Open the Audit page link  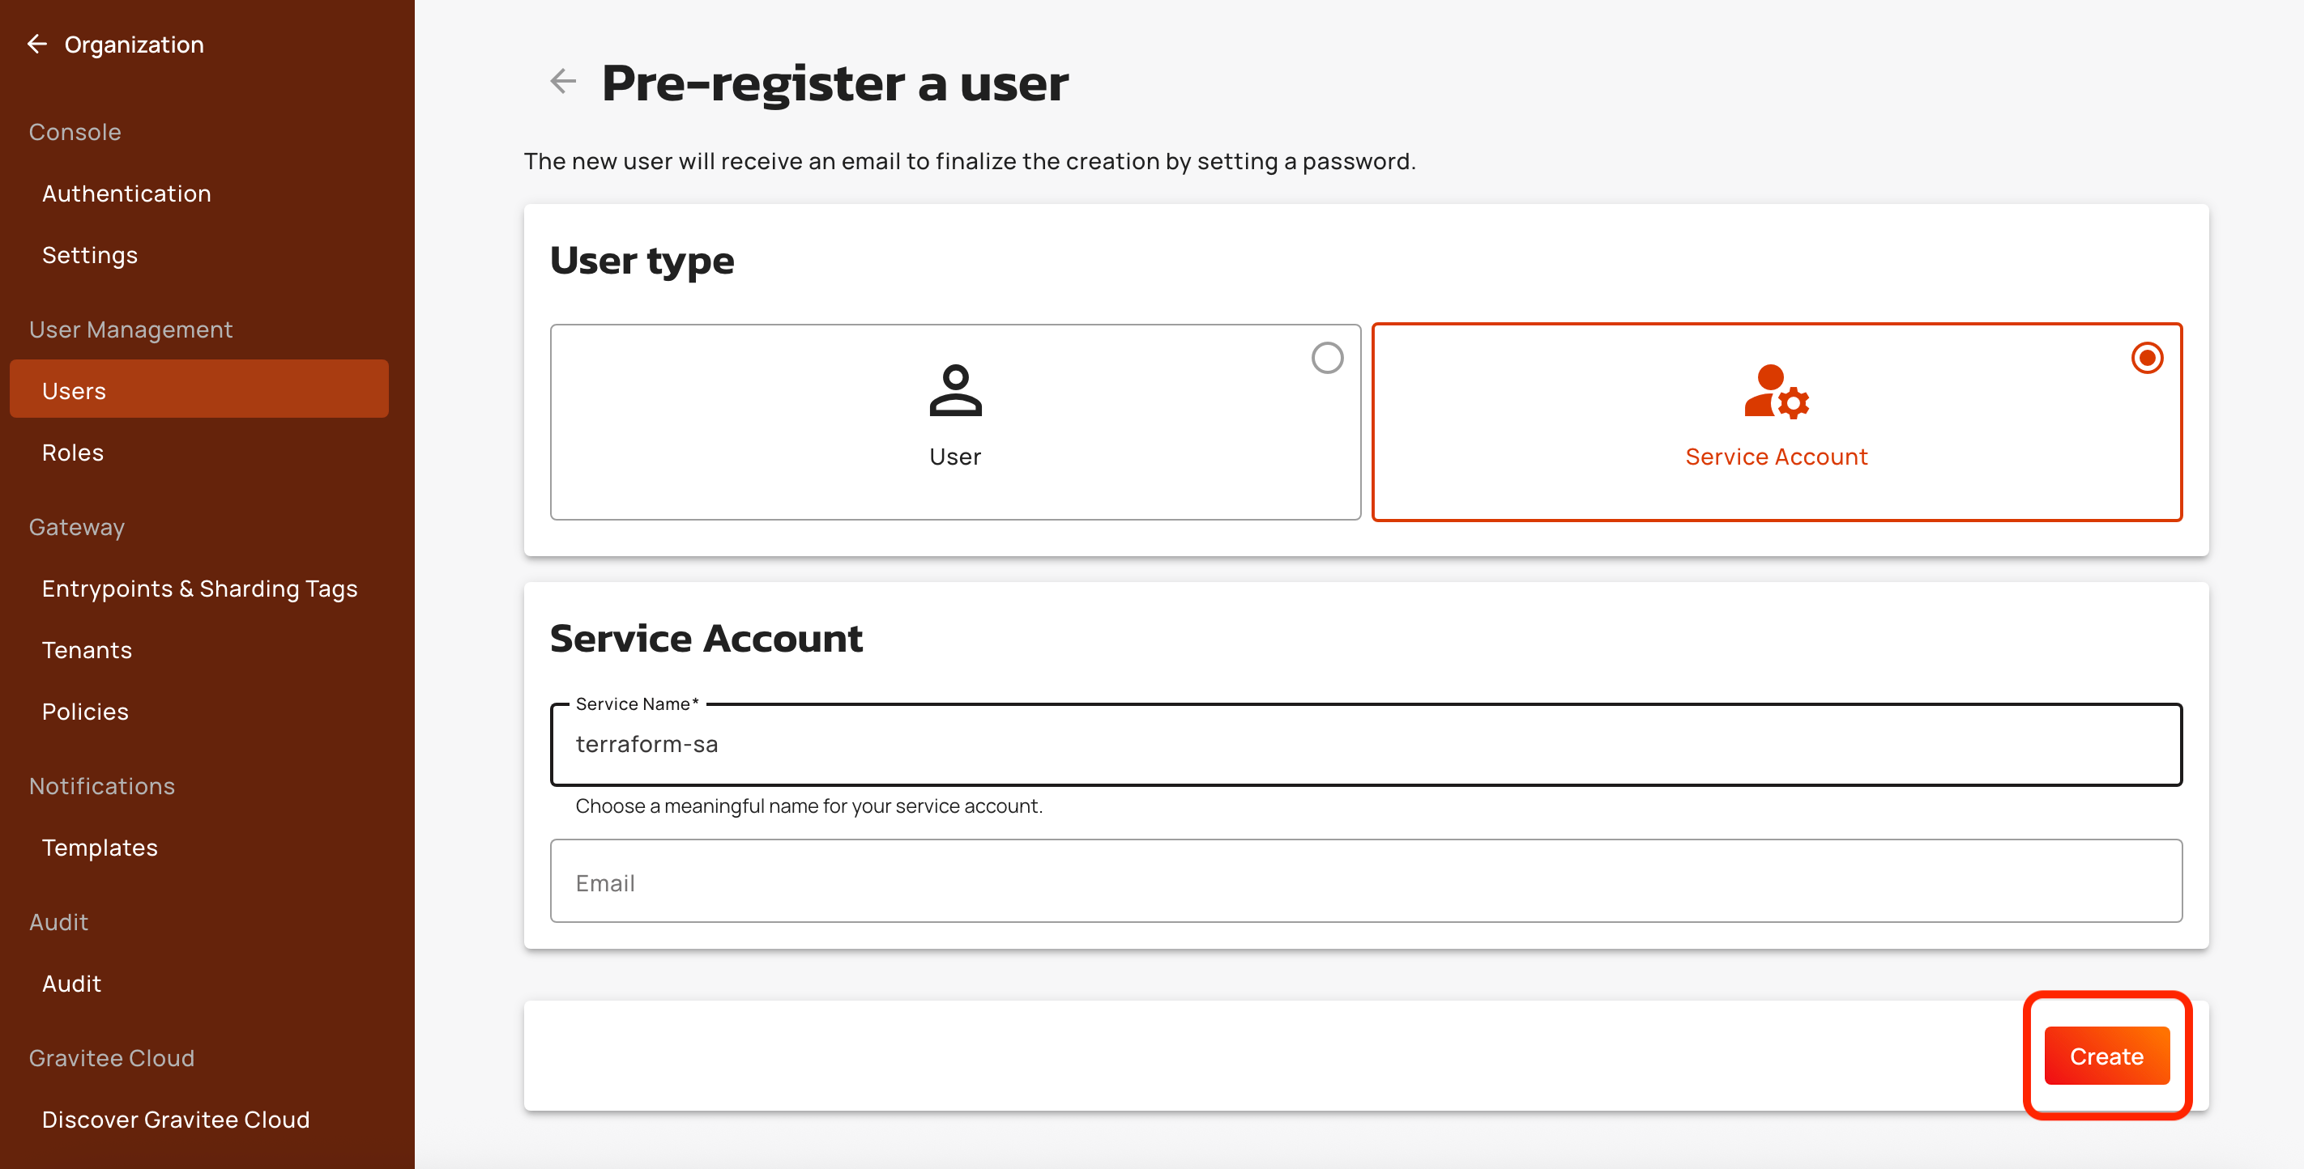pos(71,983)
